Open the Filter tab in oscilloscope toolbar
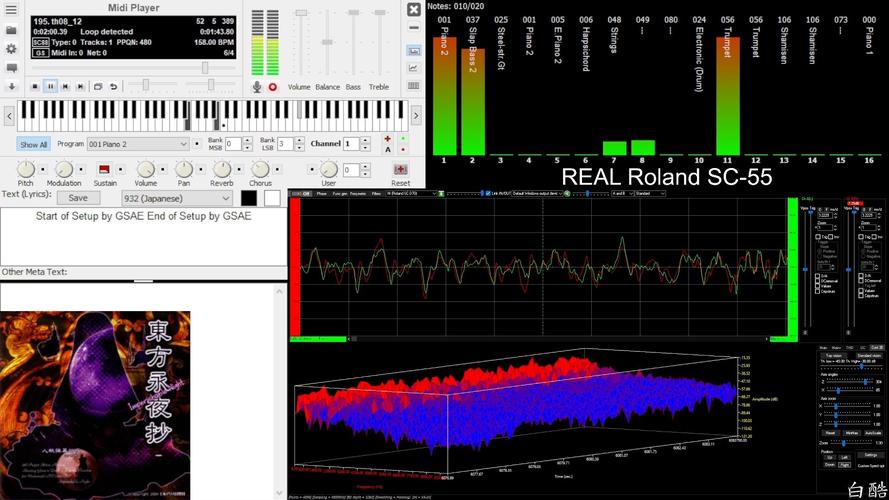Image resolution: width=889 pixels, height=500 pixels. pyautogui.click(x=376, y=194)
